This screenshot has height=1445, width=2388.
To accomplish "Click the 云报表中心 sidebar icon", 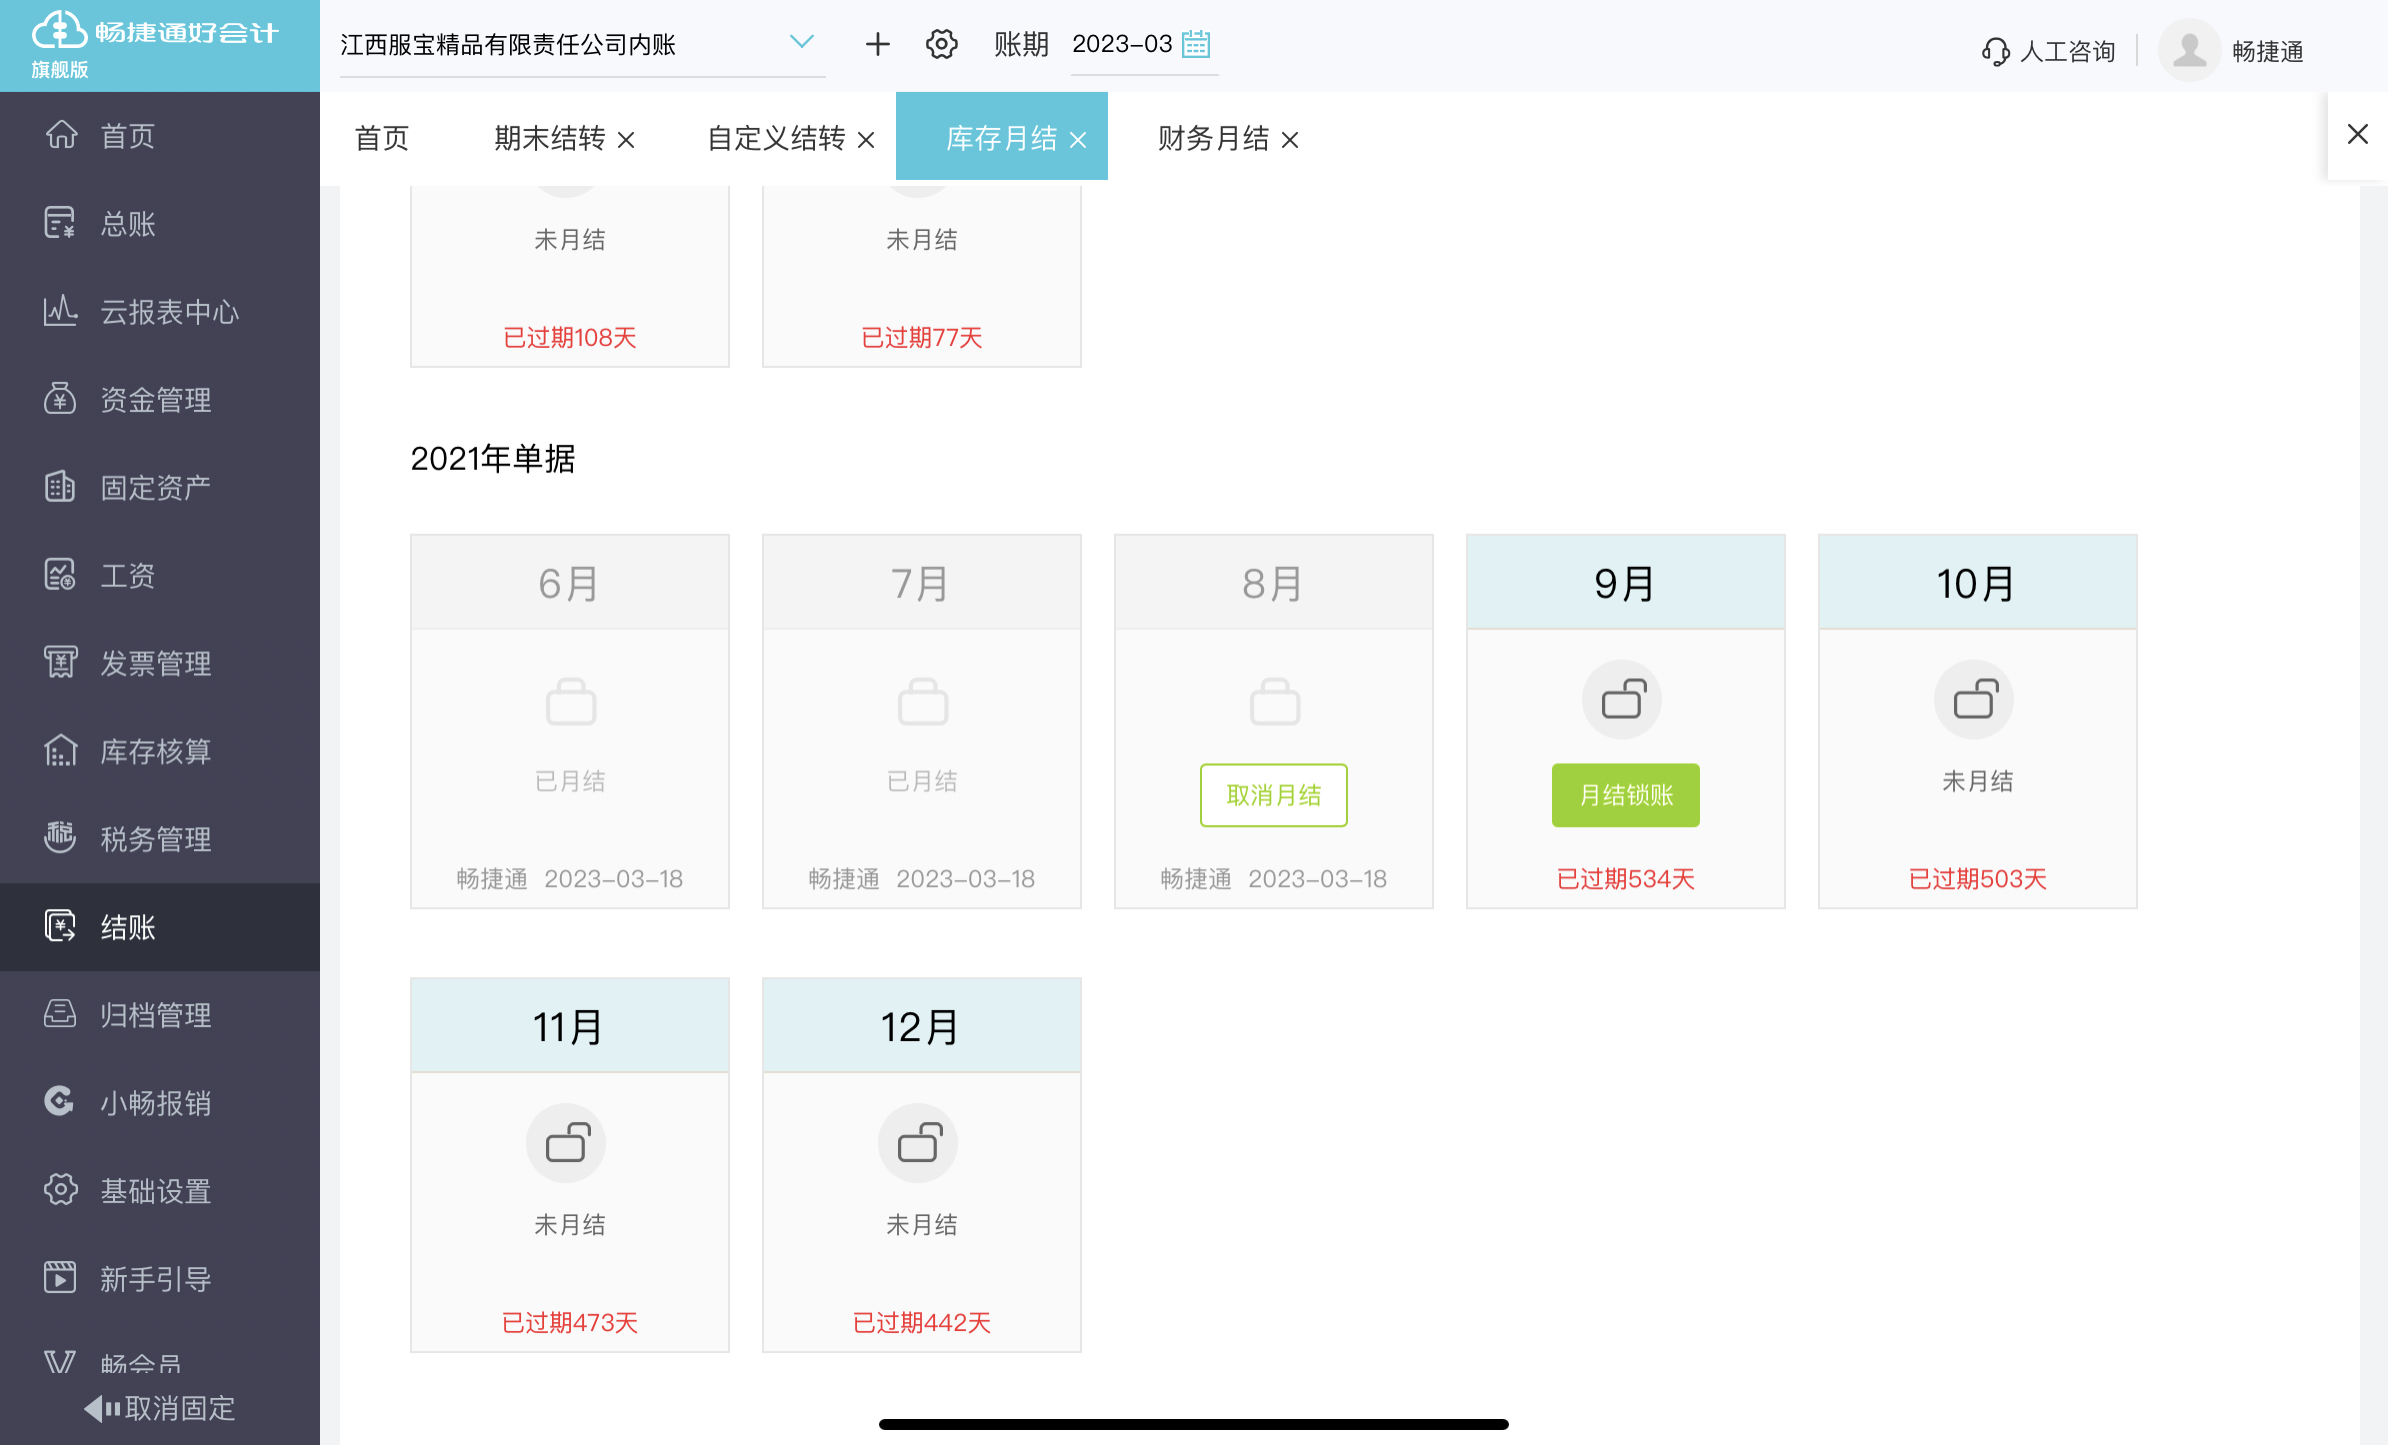I will [60, 312].
